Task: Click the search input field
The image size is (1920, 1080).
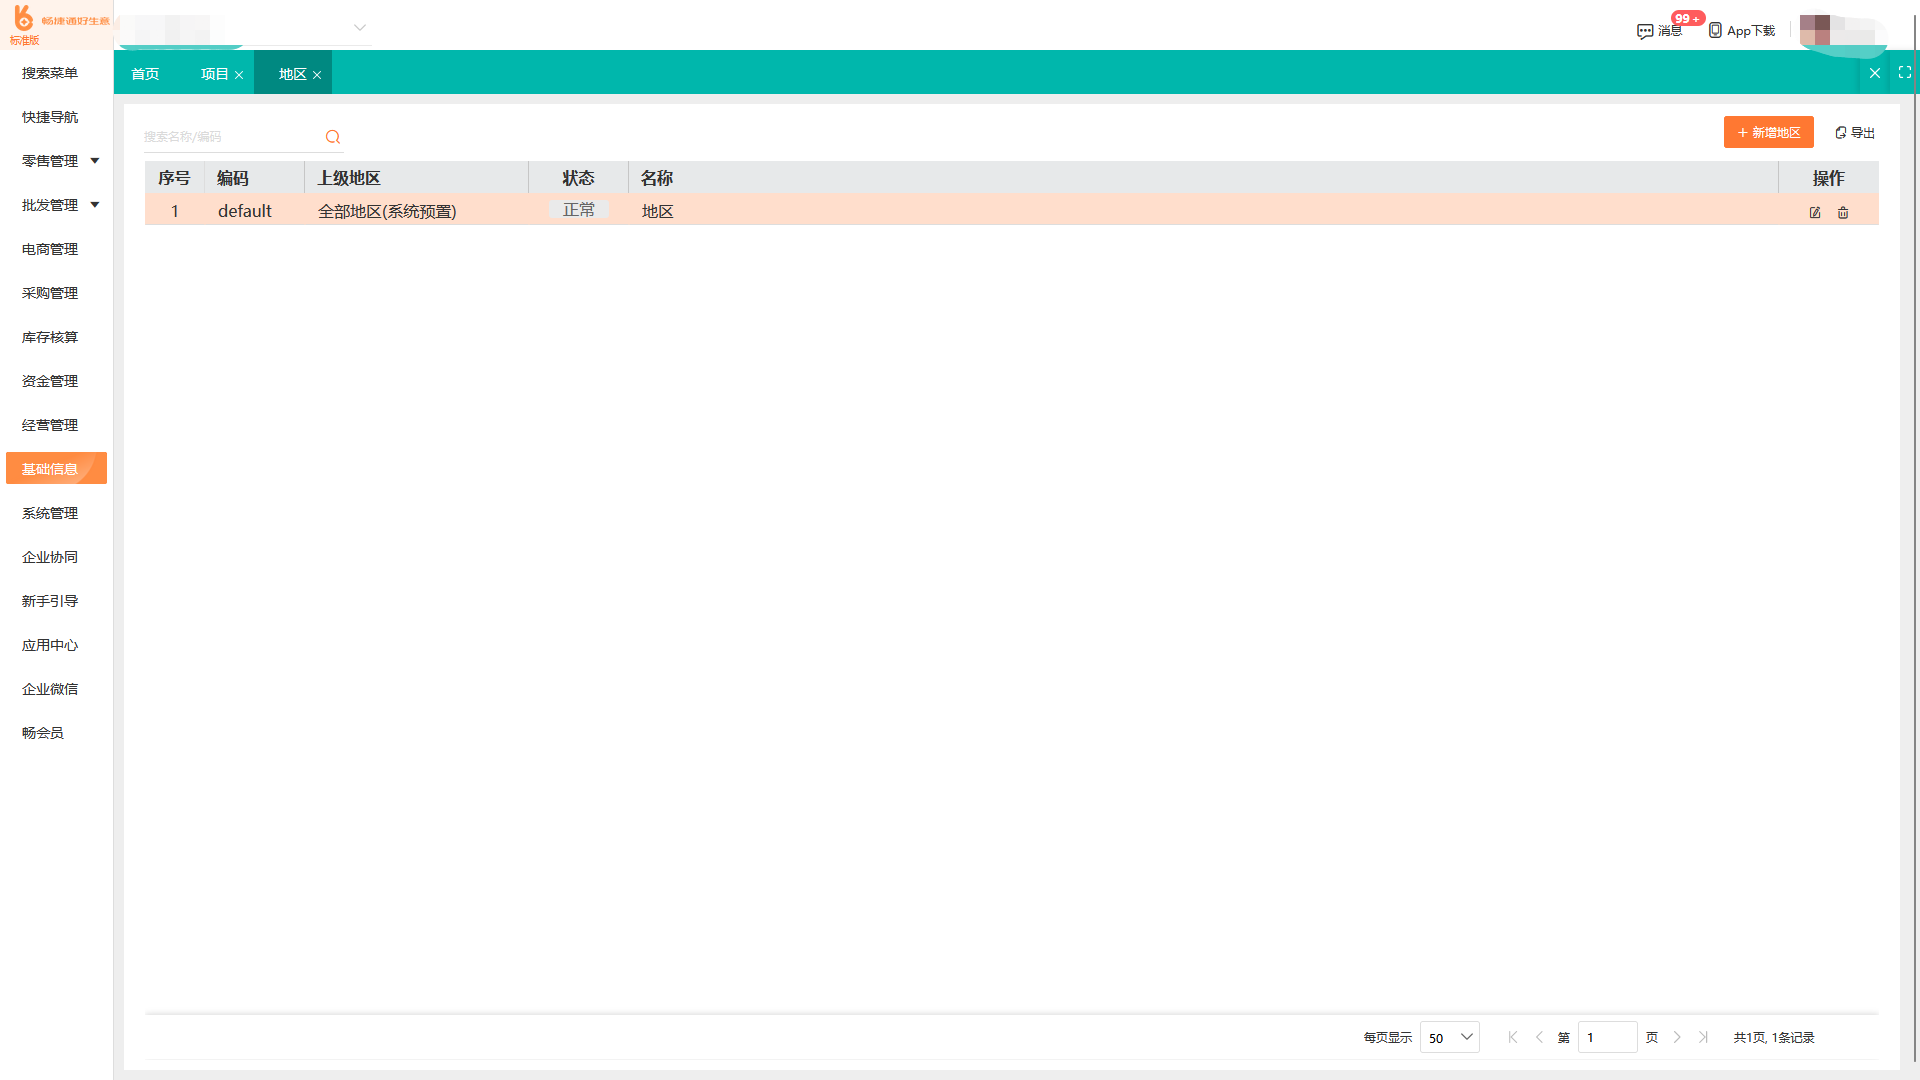Action: (x=231, y=136)
